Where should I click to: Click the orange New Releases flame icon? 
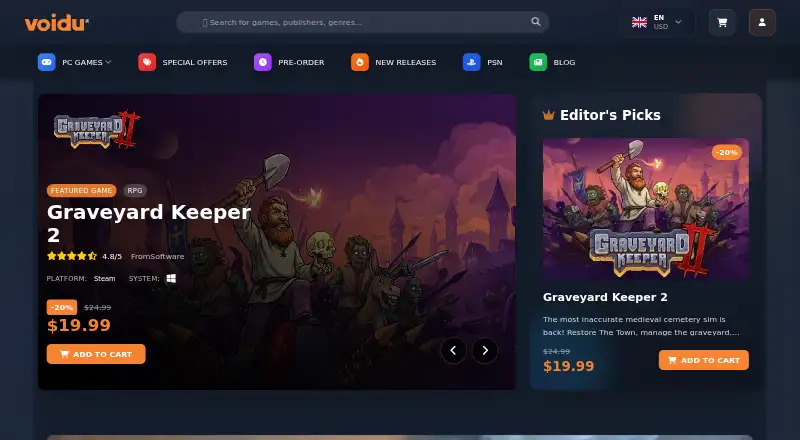click(360, 62)
